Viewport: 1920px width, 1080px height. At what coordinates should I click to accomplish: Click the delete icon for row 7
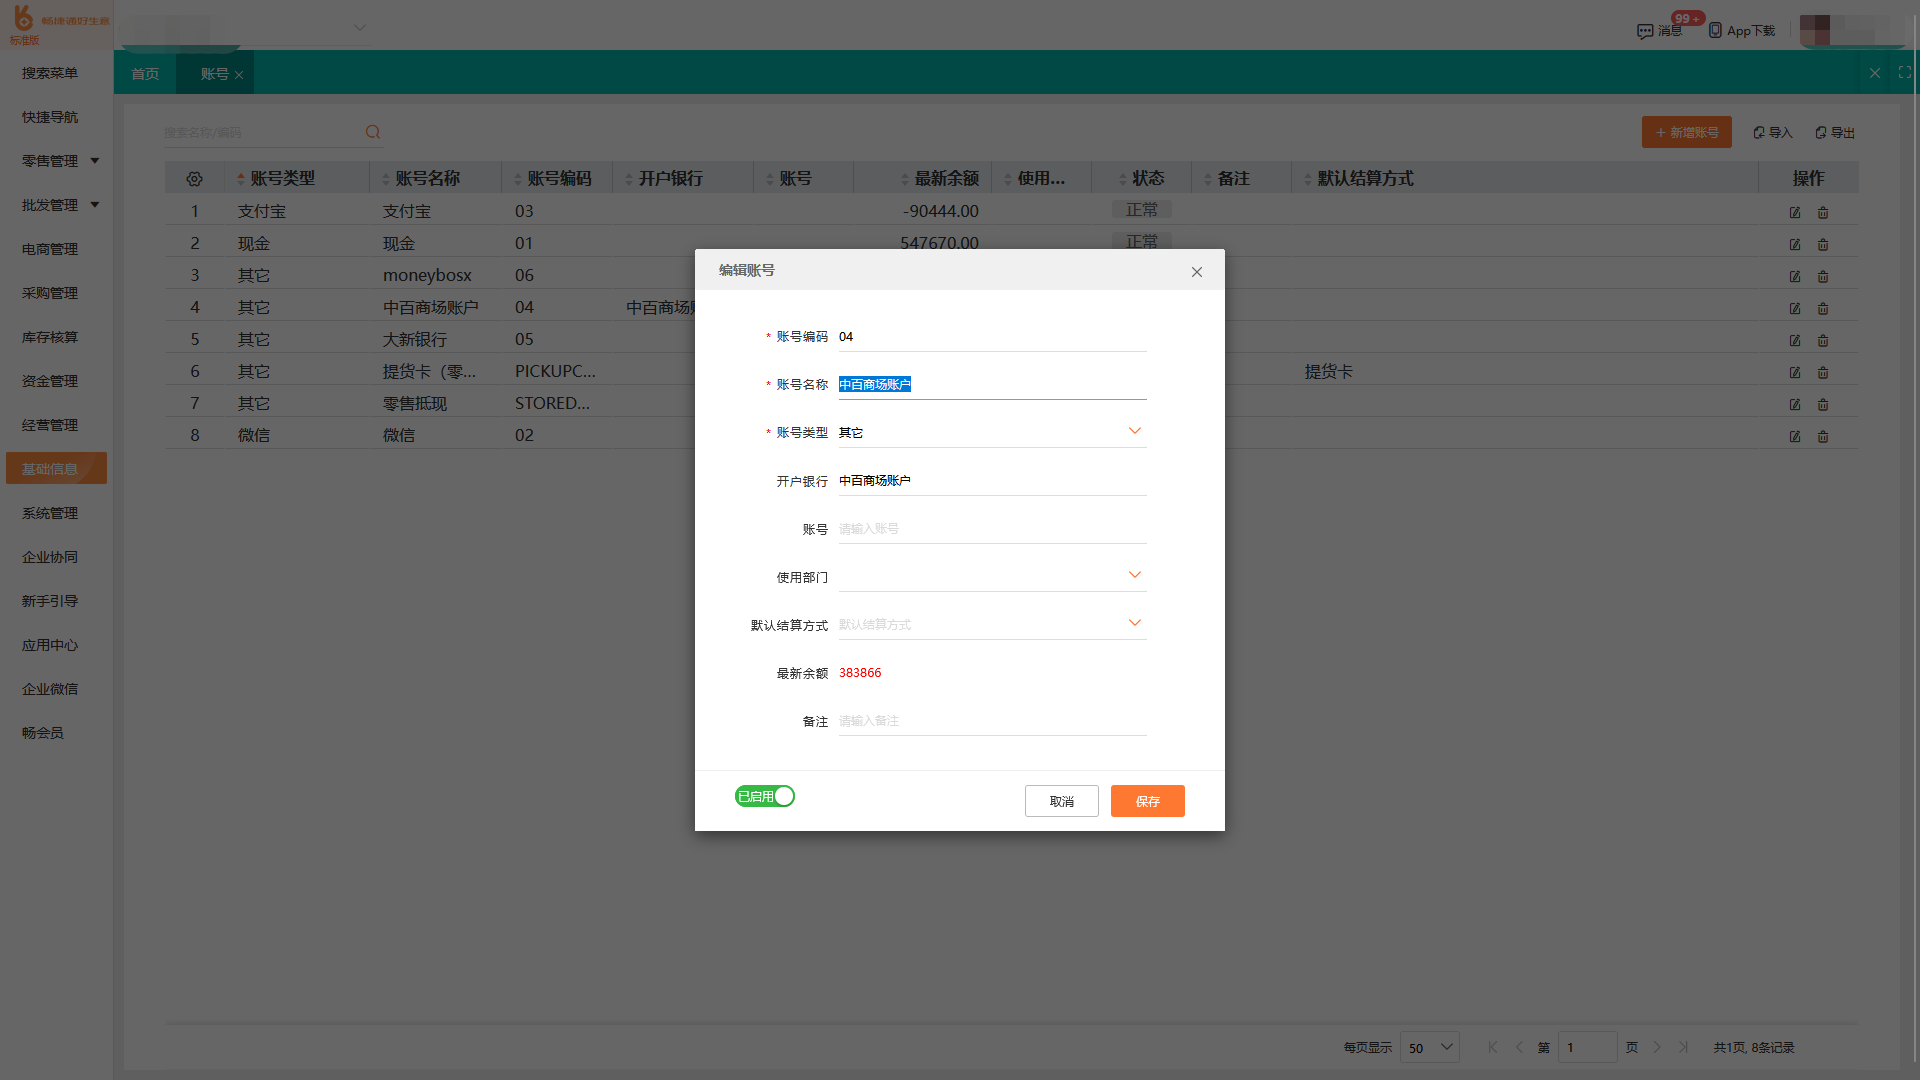tap(1824, 404)
